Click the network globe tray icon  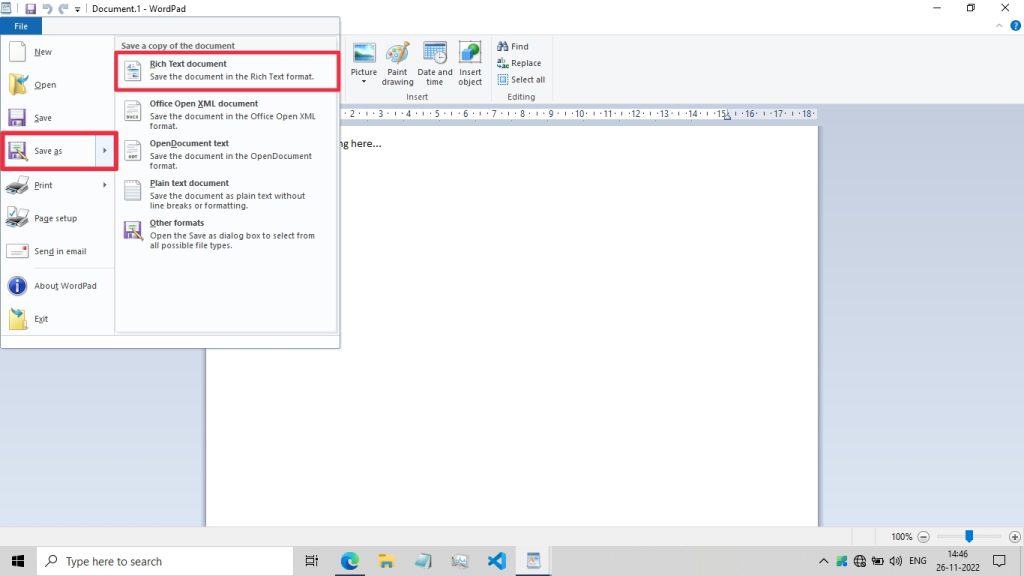point(859,561)
